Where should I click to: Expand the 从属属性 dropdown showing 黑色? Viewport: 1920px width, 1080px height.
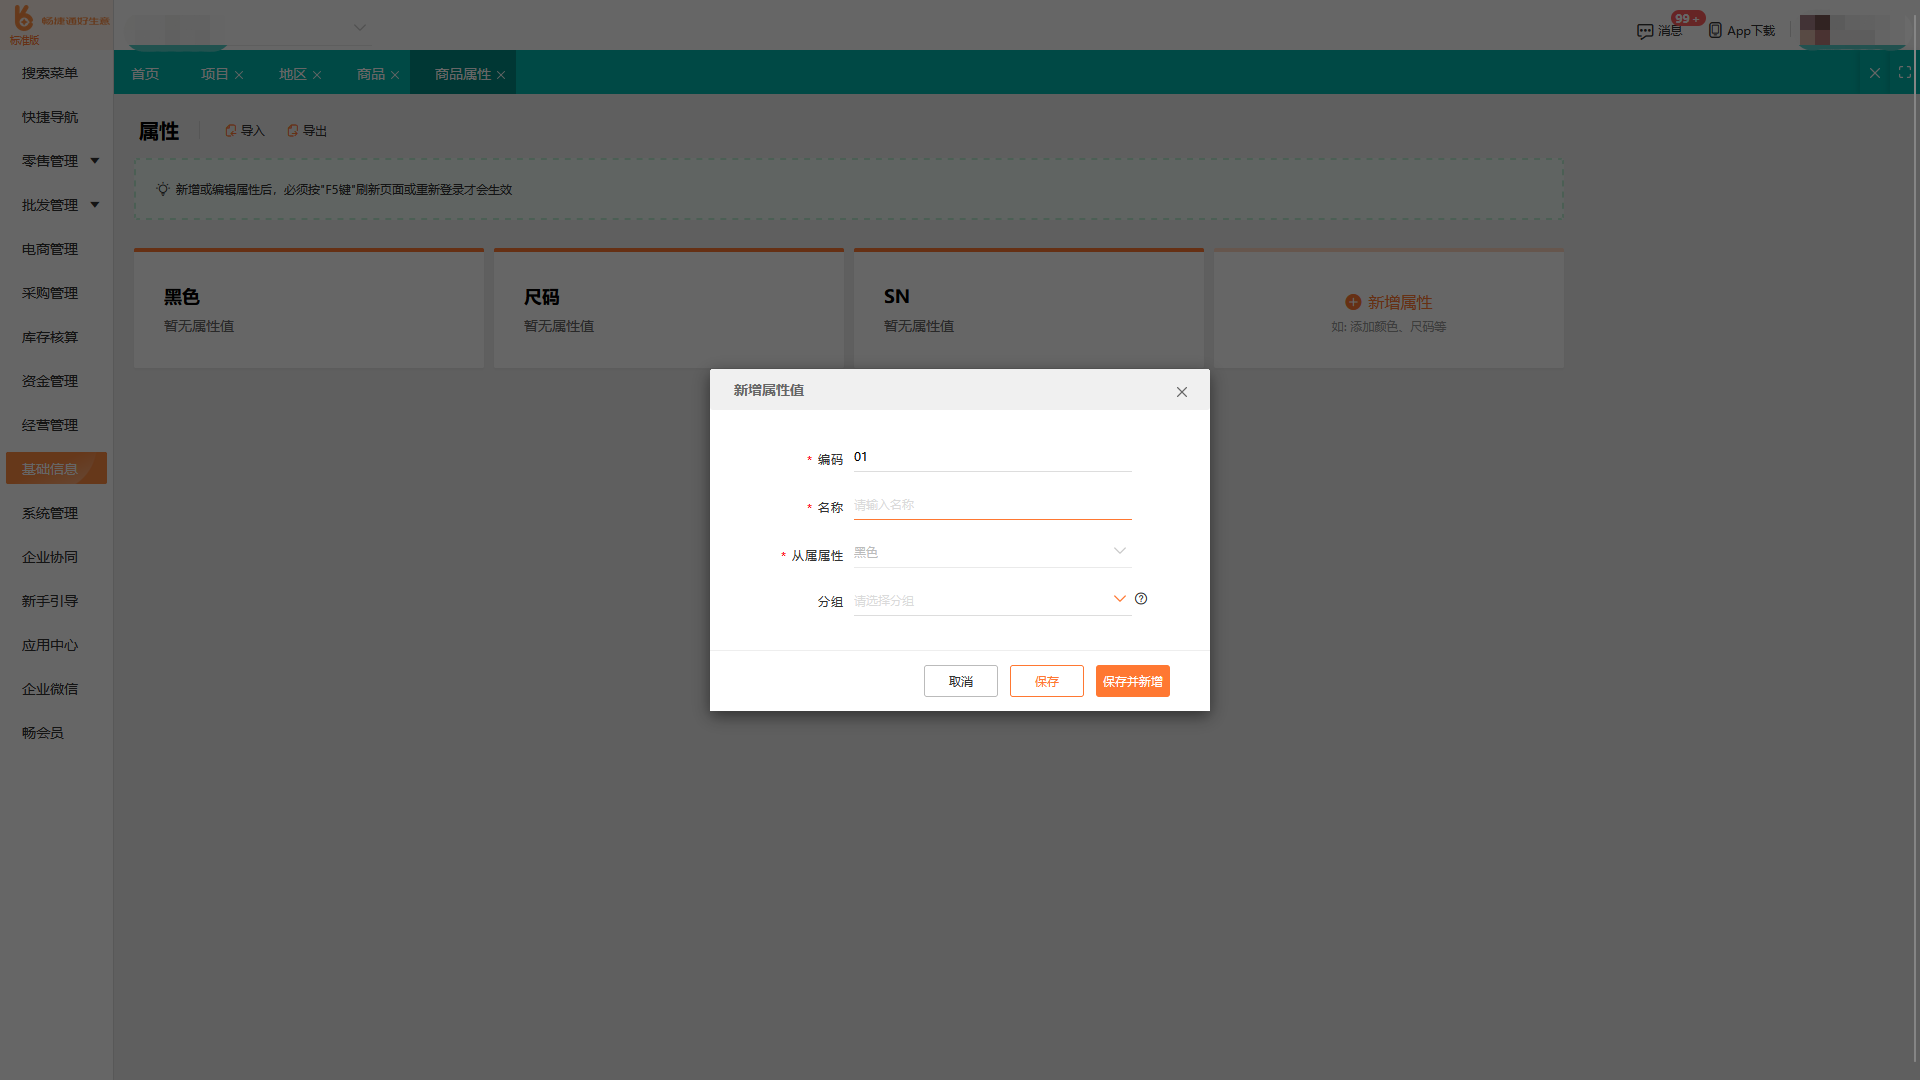click(x=1118, y=551)
